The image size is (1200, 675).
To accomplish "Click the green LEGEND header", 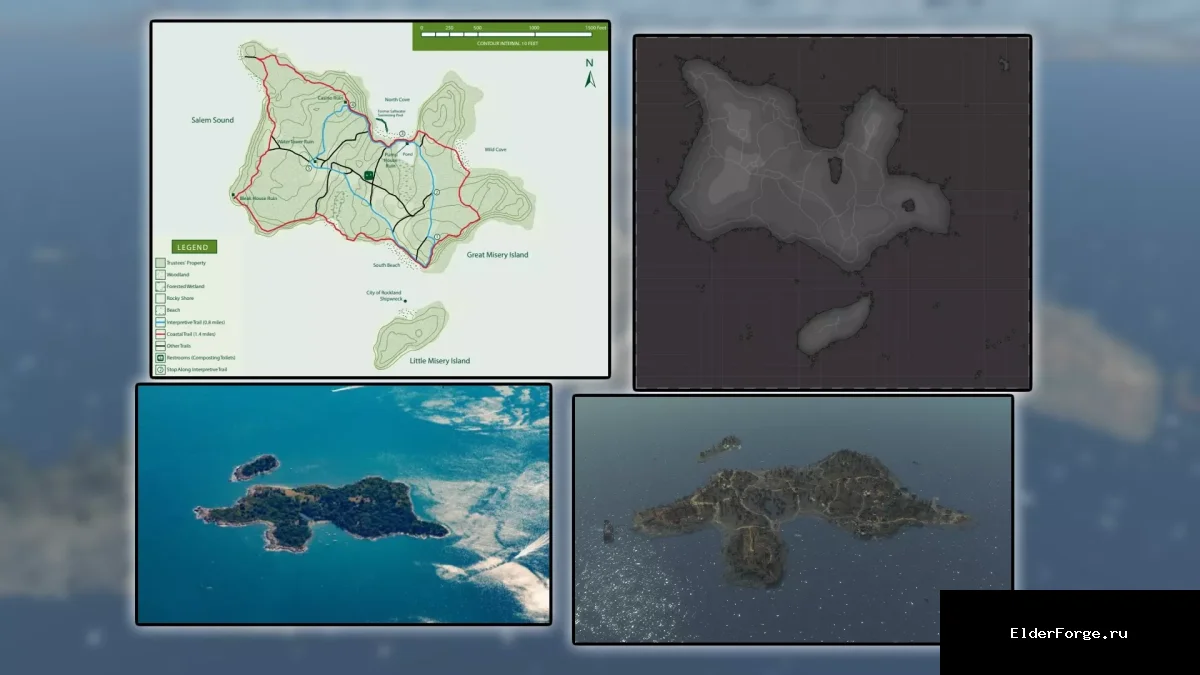I will [192, 247].
